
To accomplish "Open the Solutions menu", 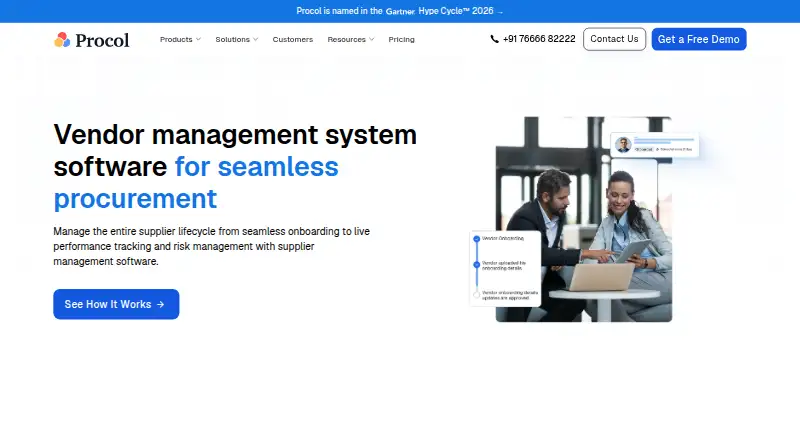I will (237, 39).
